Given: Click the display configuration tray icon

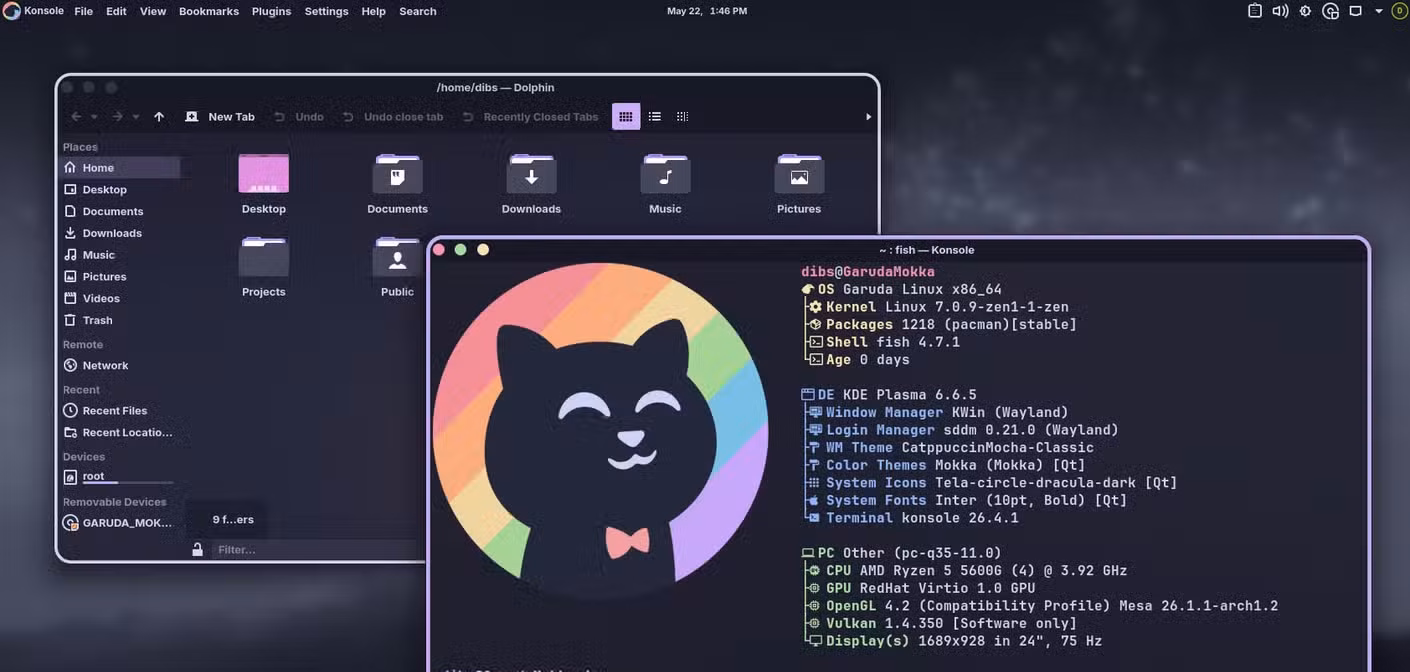Looking at the screenshot, I should pyautogui.click(x=1356, y=11).
